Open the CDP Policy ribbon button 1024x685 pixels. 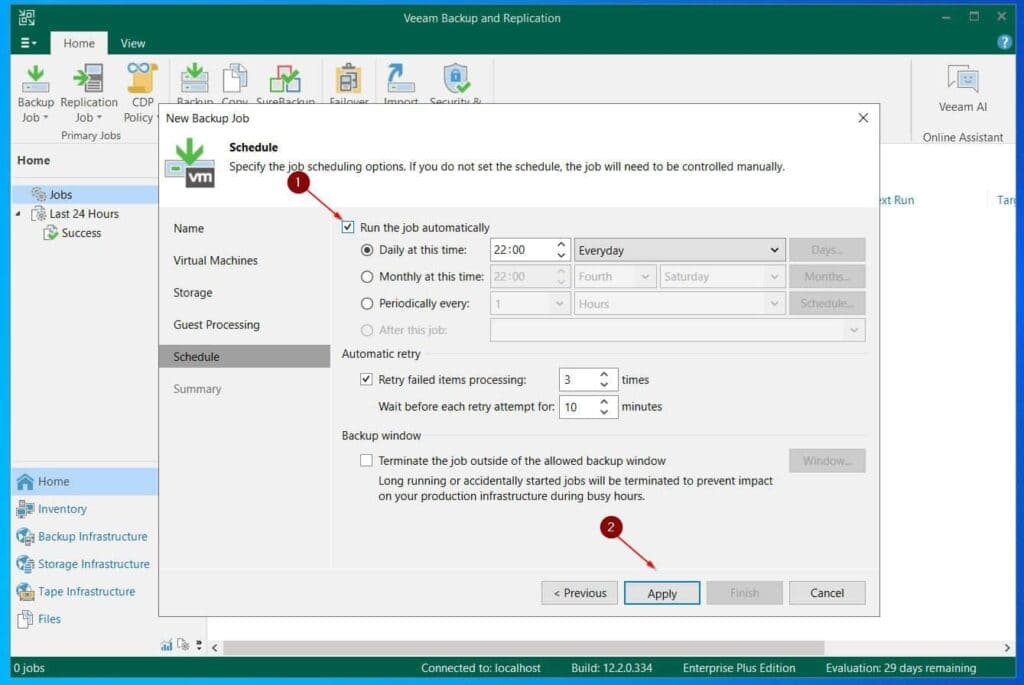(142, 93)
